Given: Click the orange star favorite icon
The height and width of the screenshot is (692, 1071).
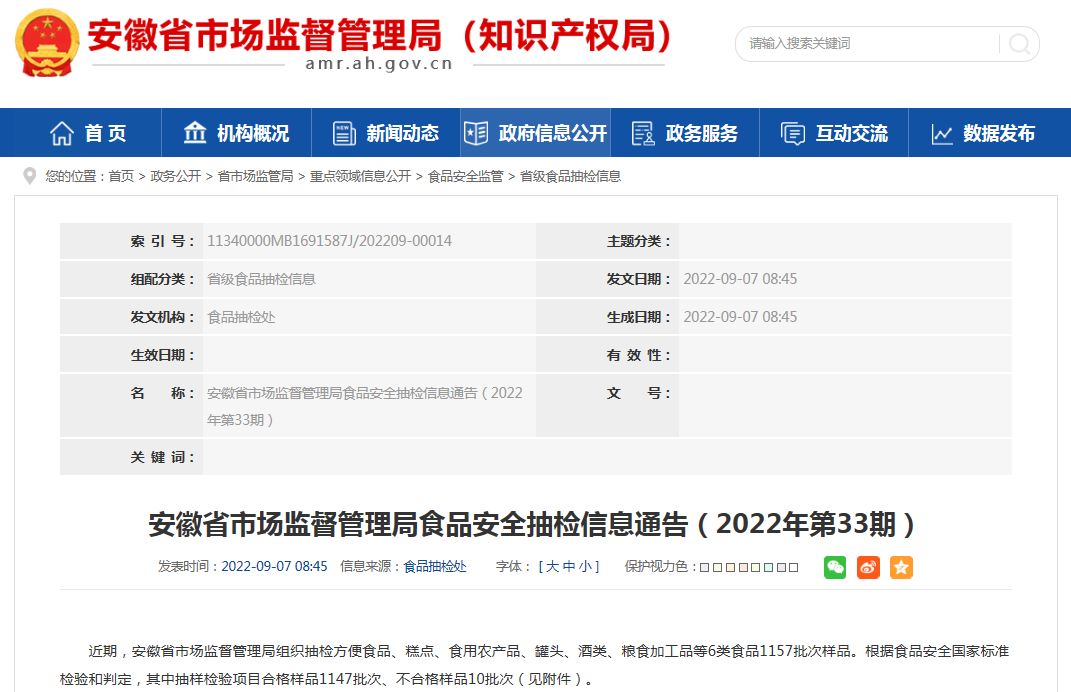Looking at the screenshot, I should [x=901, y=567].
